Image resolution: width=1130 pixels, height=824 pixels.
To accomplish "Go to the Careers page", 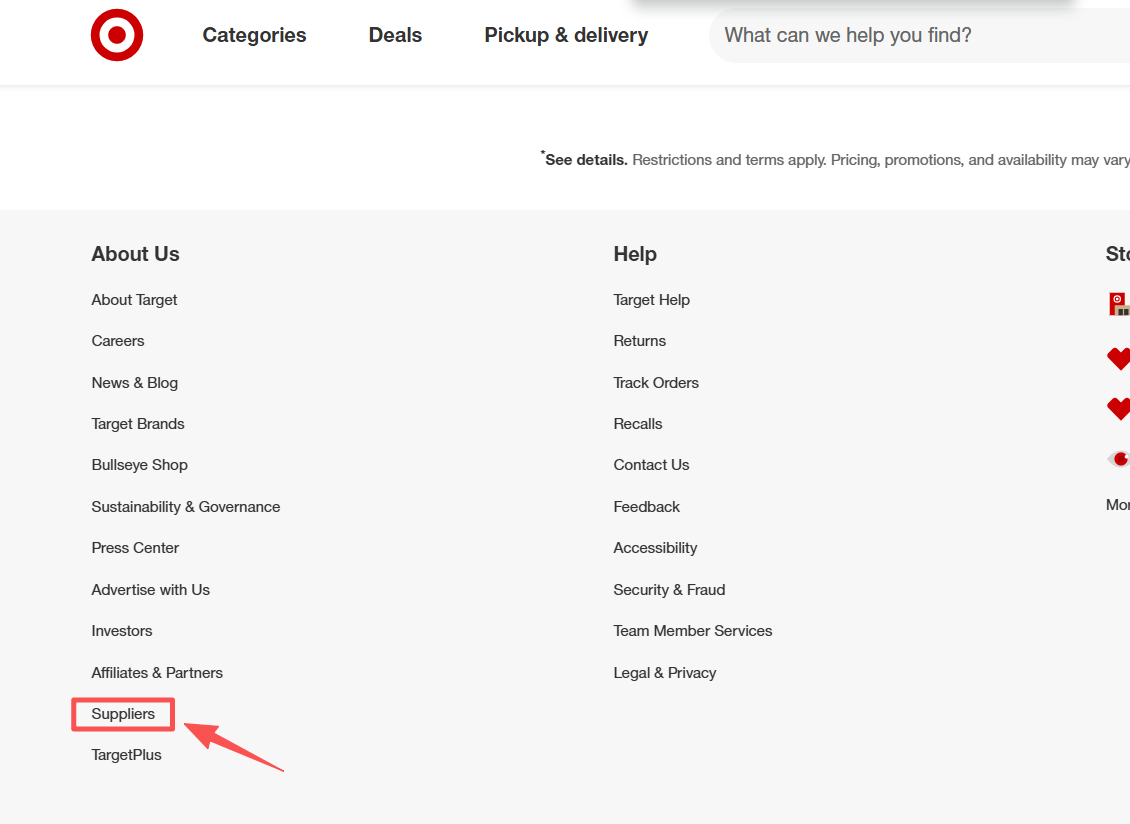I will point(118,341).
